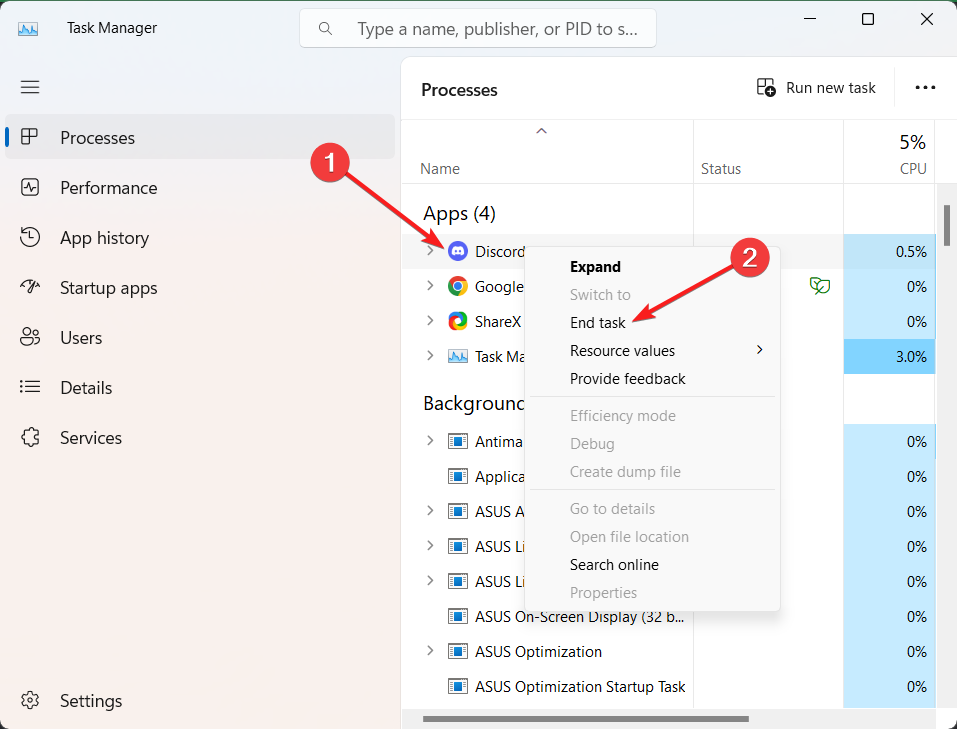The width and height of the screenshot is (957, 729).
Task: Click the Startup apps gauge icon
Action: click(x=29, y=287)
